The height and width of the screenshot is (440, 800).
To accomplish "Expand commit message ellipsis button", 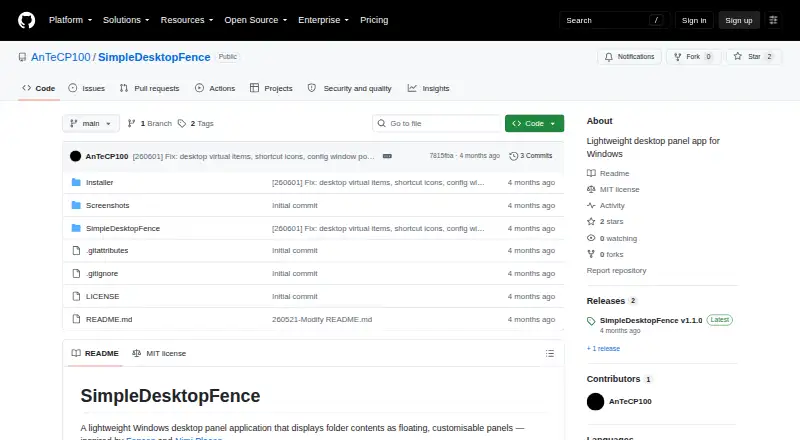I will point(387,156).
